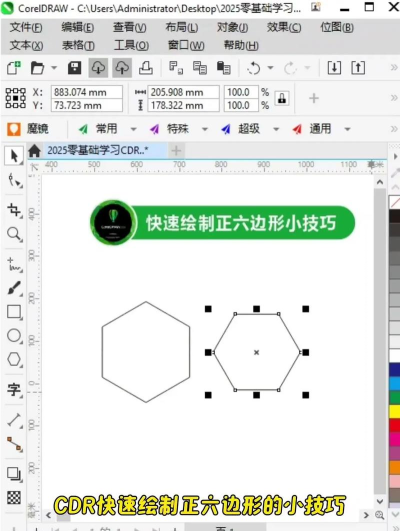Open the 对象(J) menu
This screenshot has width=400, height=531.
pos(232,27)
